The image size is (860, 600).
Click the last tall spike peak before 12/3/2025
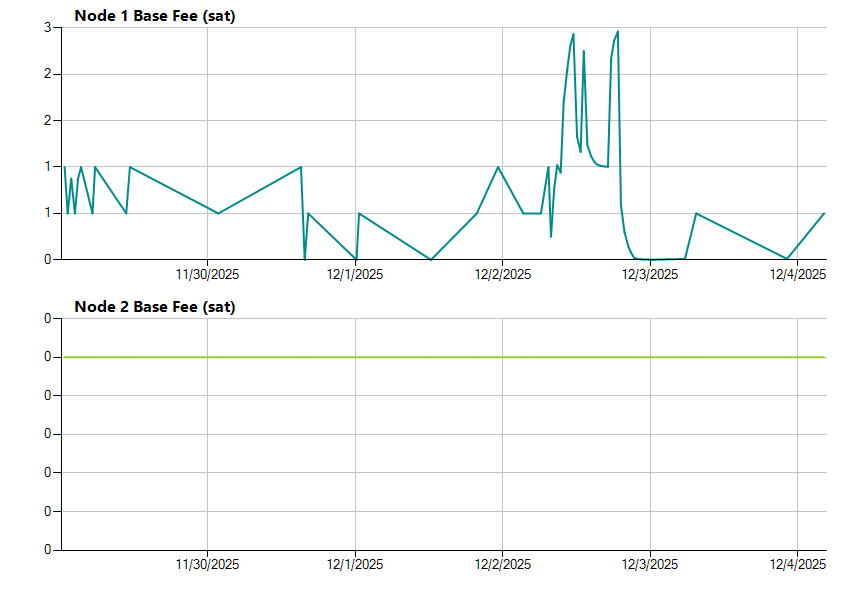click(618, 32)
